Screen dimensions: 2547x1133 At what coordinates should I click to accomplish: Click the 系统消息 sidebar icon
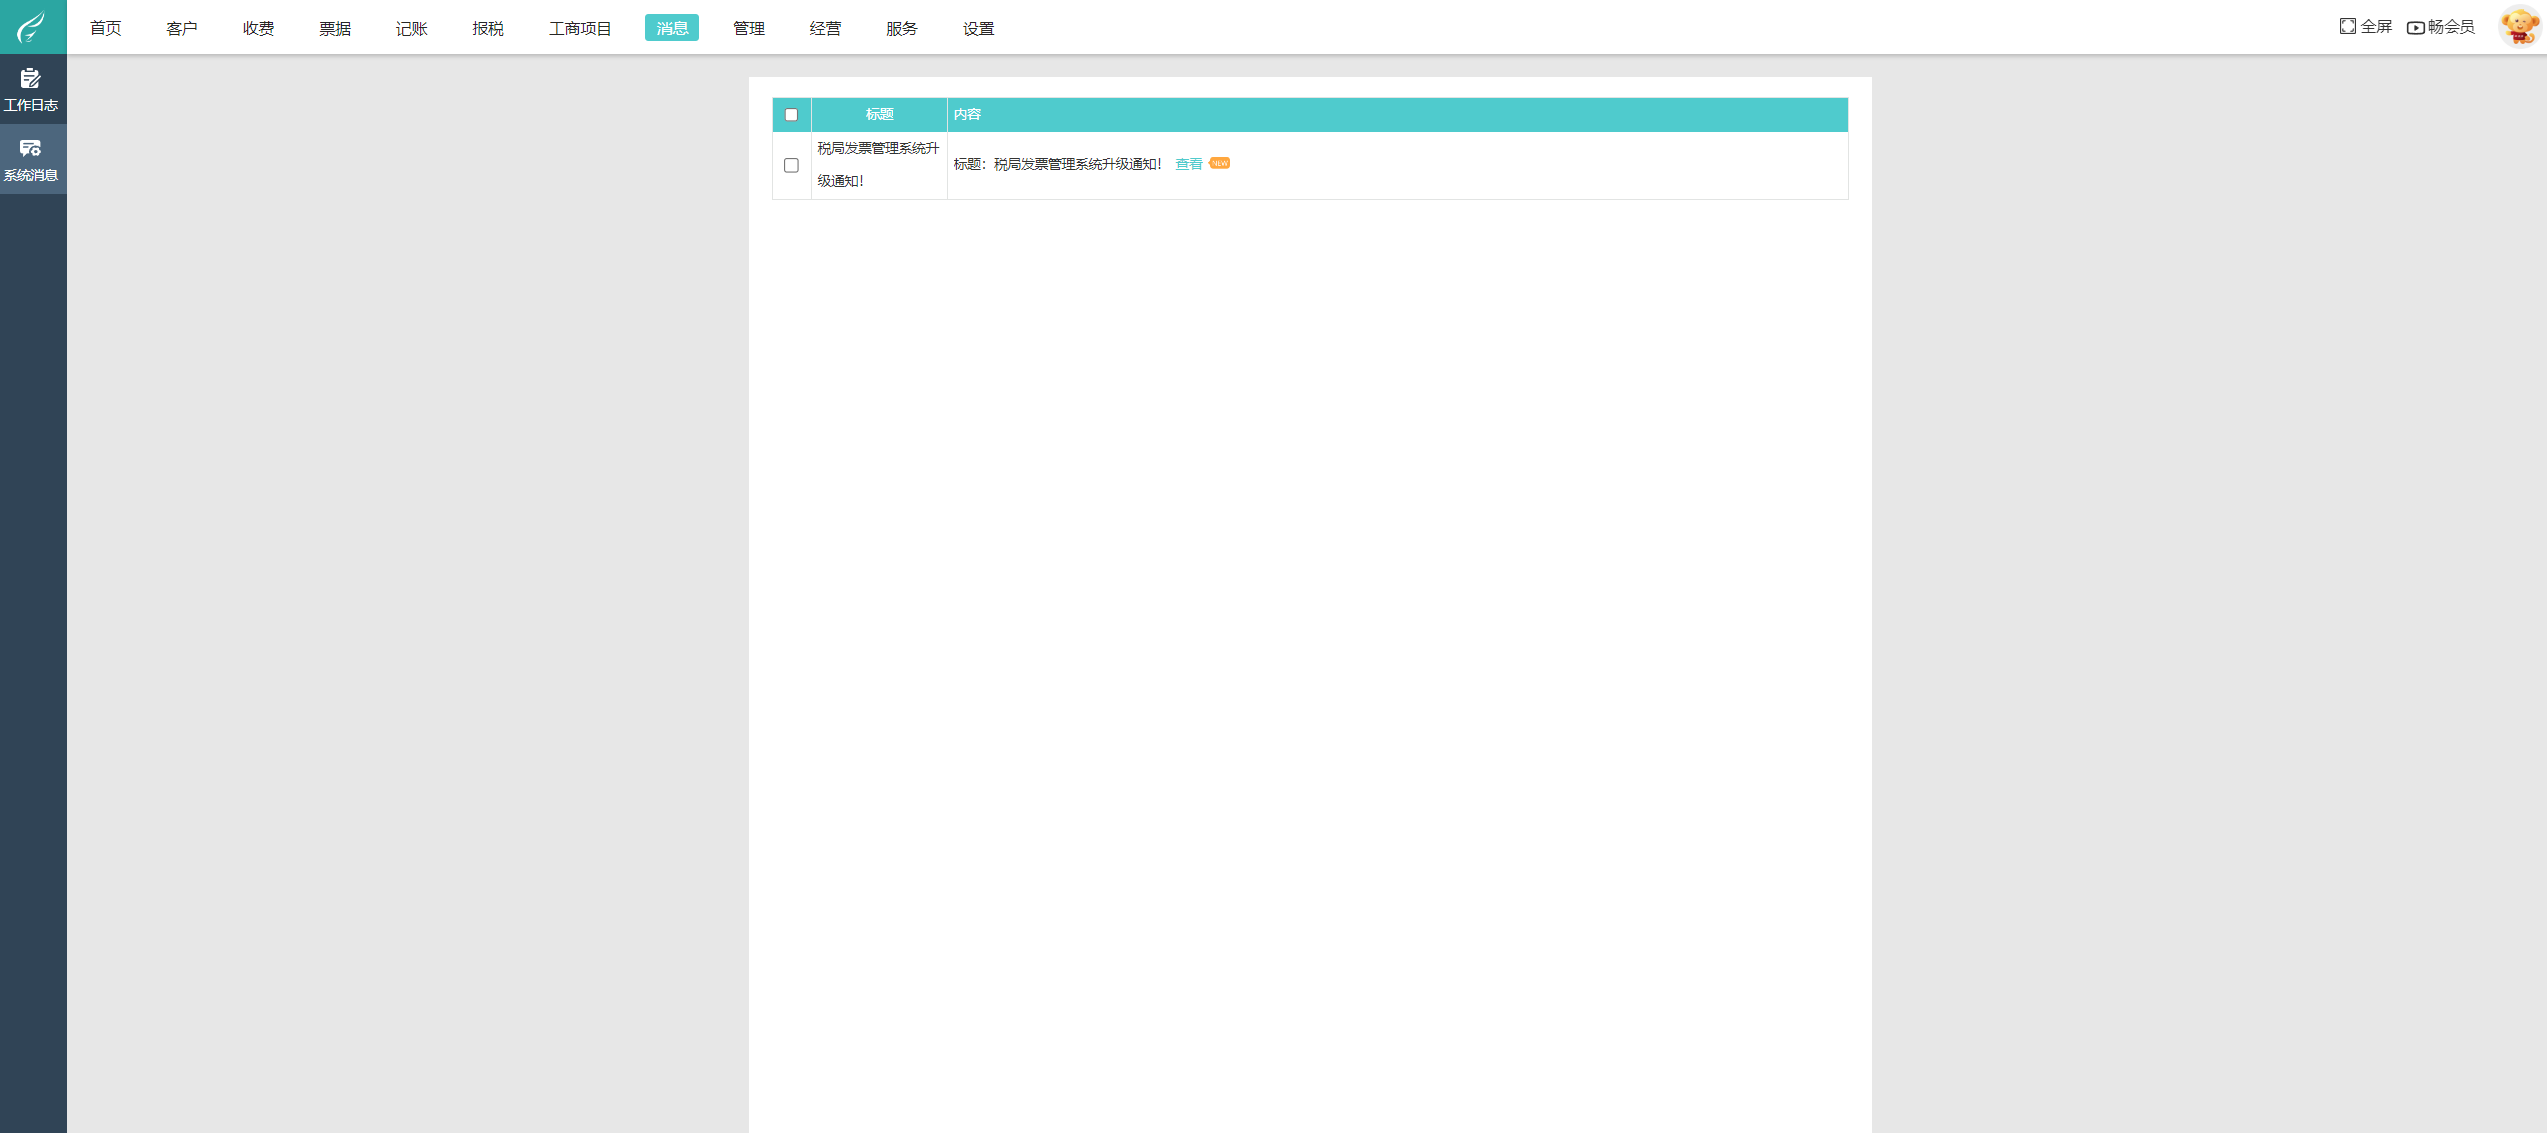(x=32, y=159)
